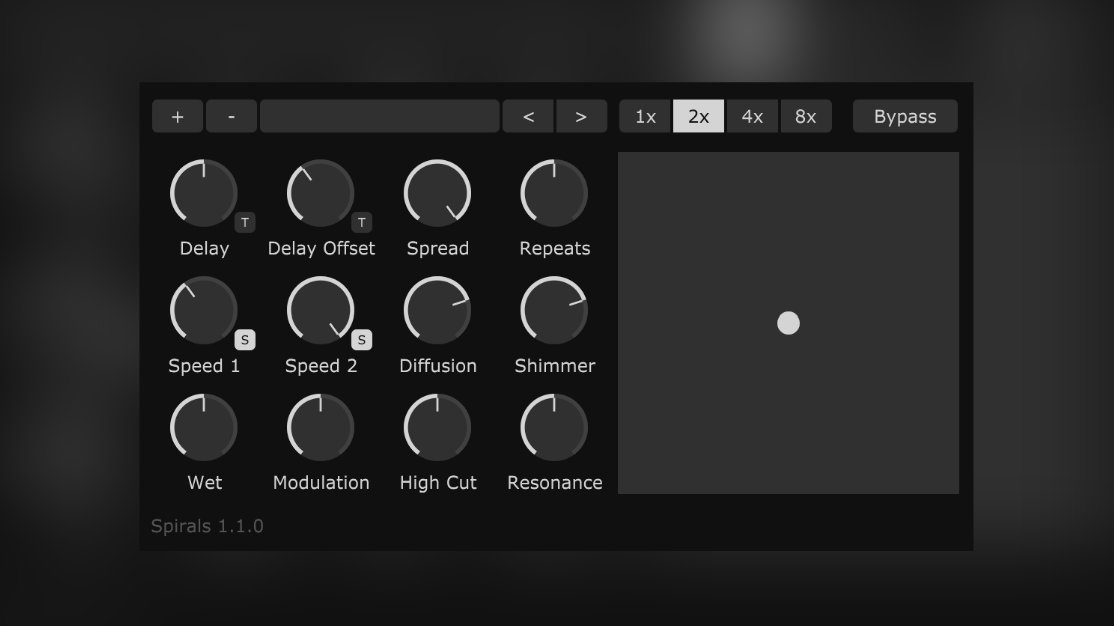
Task: Click the Spread knob
Action: pyautogui.click(x=437, y=193)
